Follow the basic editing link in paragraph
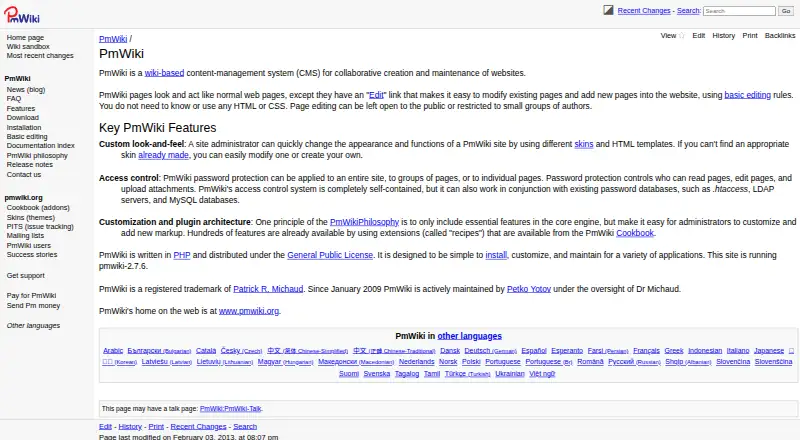 point(747,95)
